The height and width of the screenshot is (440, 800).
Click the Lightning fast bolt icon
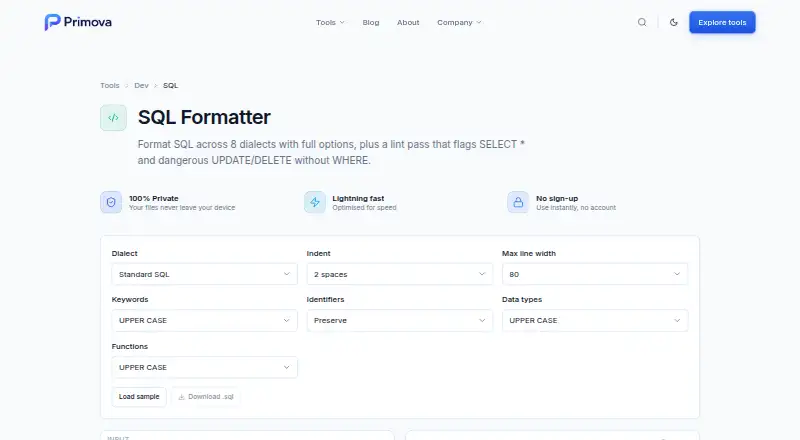pyautogui.click(x=315, y=202)
